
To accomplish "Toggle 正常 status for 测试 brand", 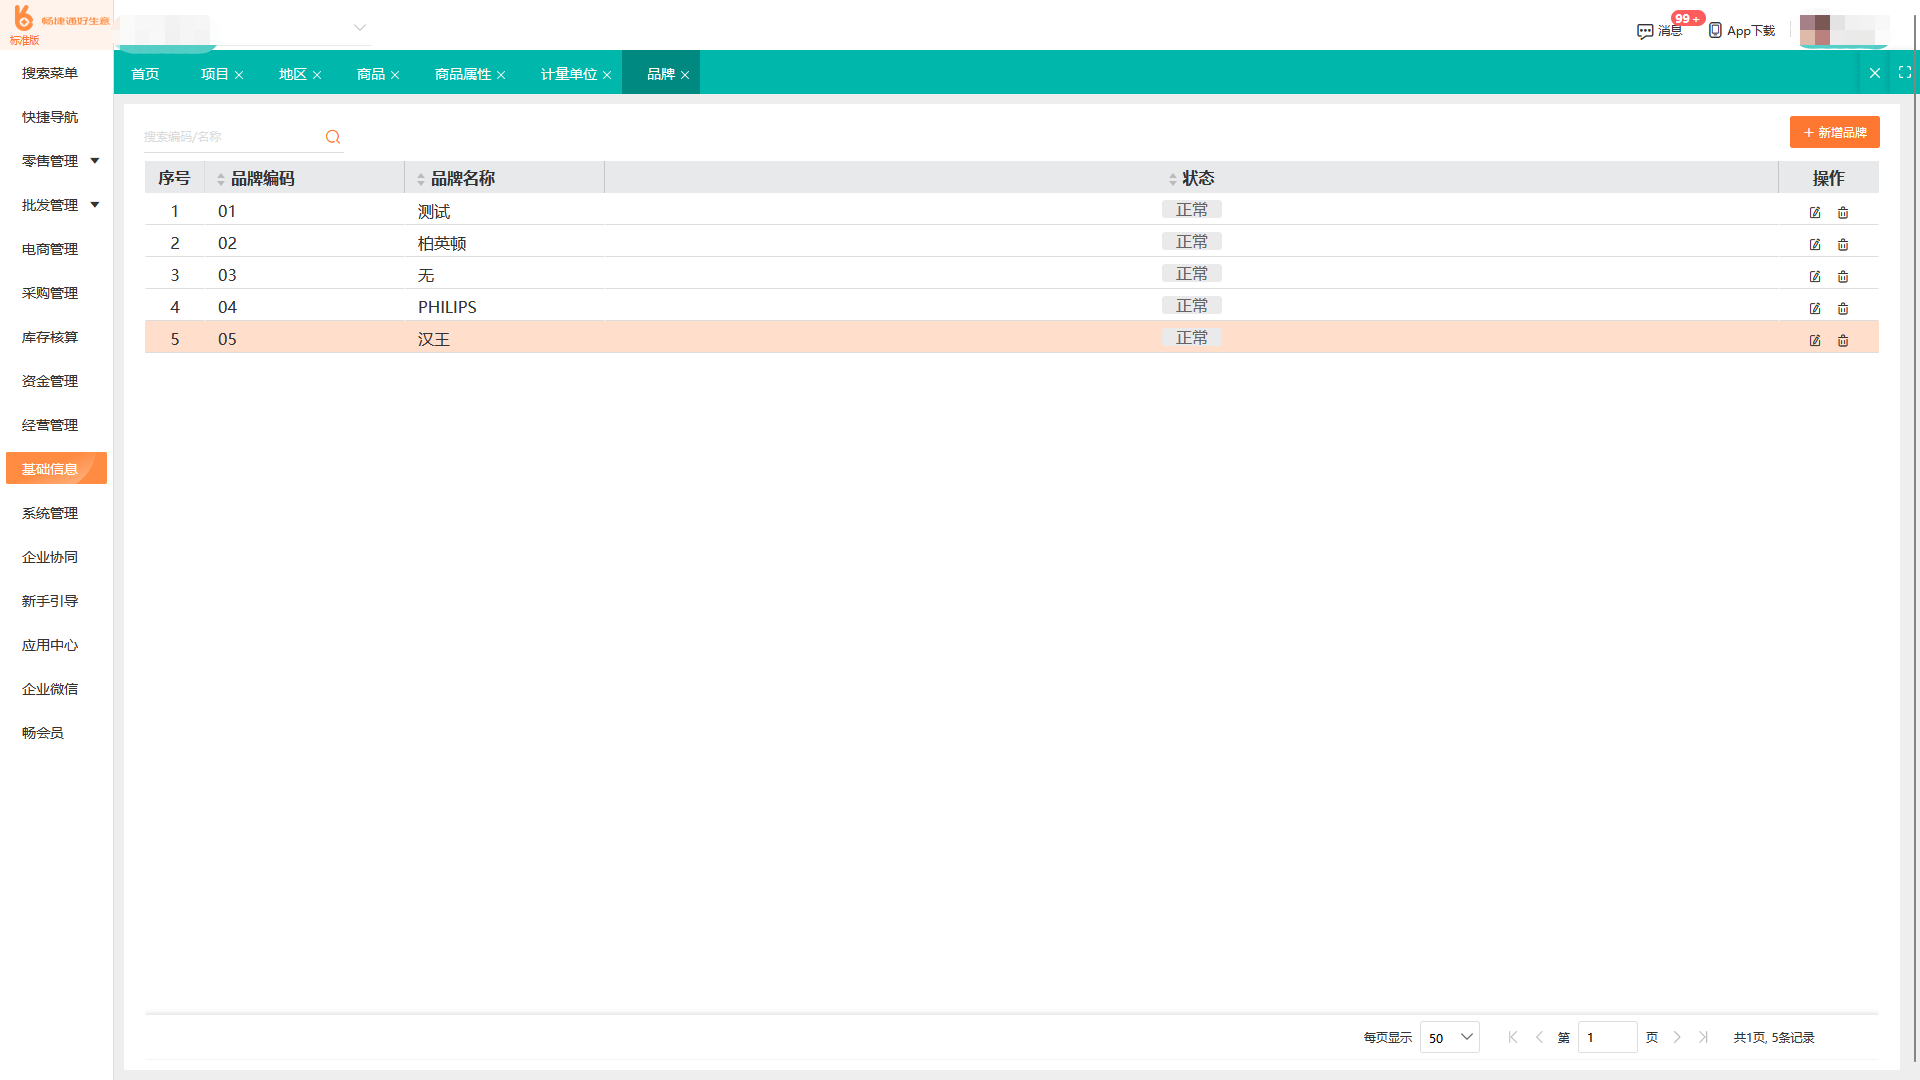I will point(1191,210).
